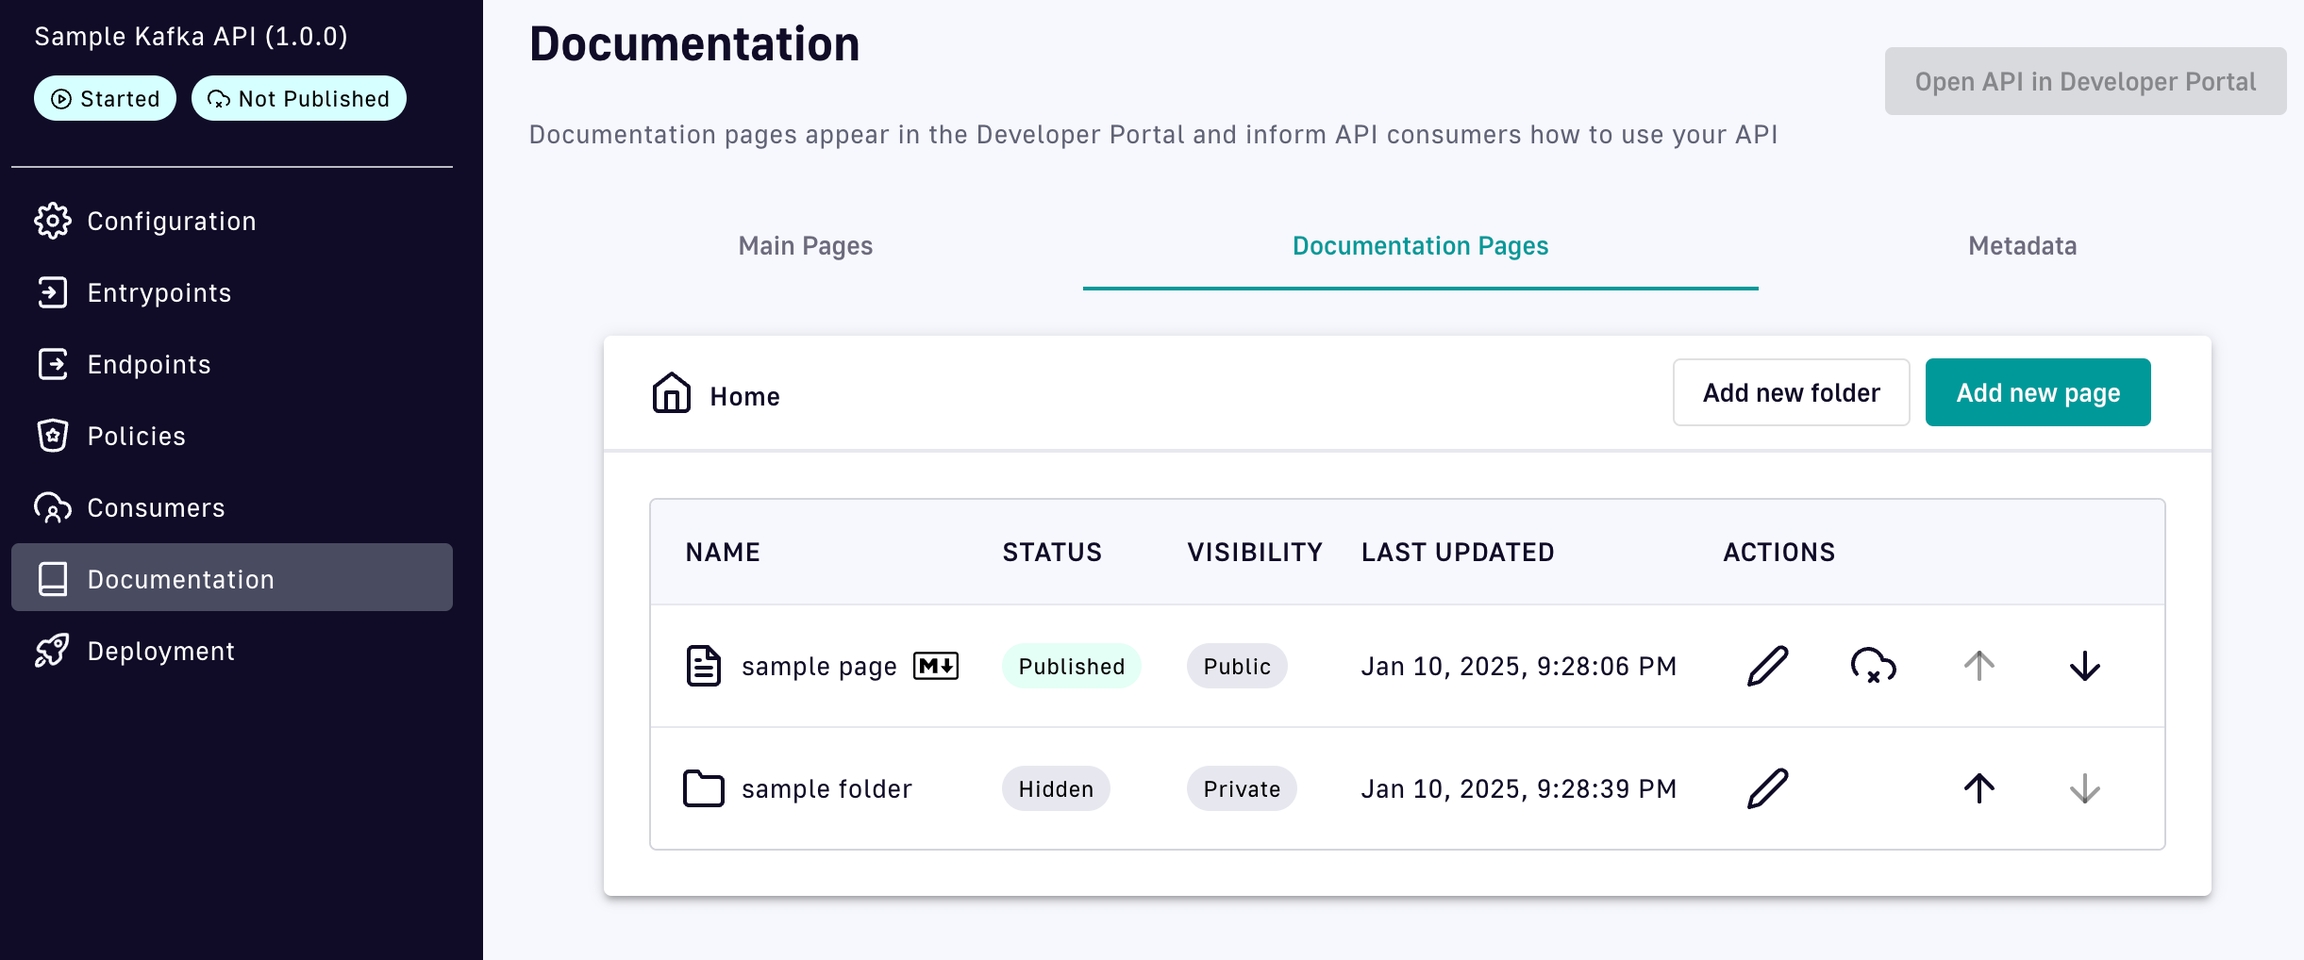Navigate to Endpoints section

click(149, 365)
